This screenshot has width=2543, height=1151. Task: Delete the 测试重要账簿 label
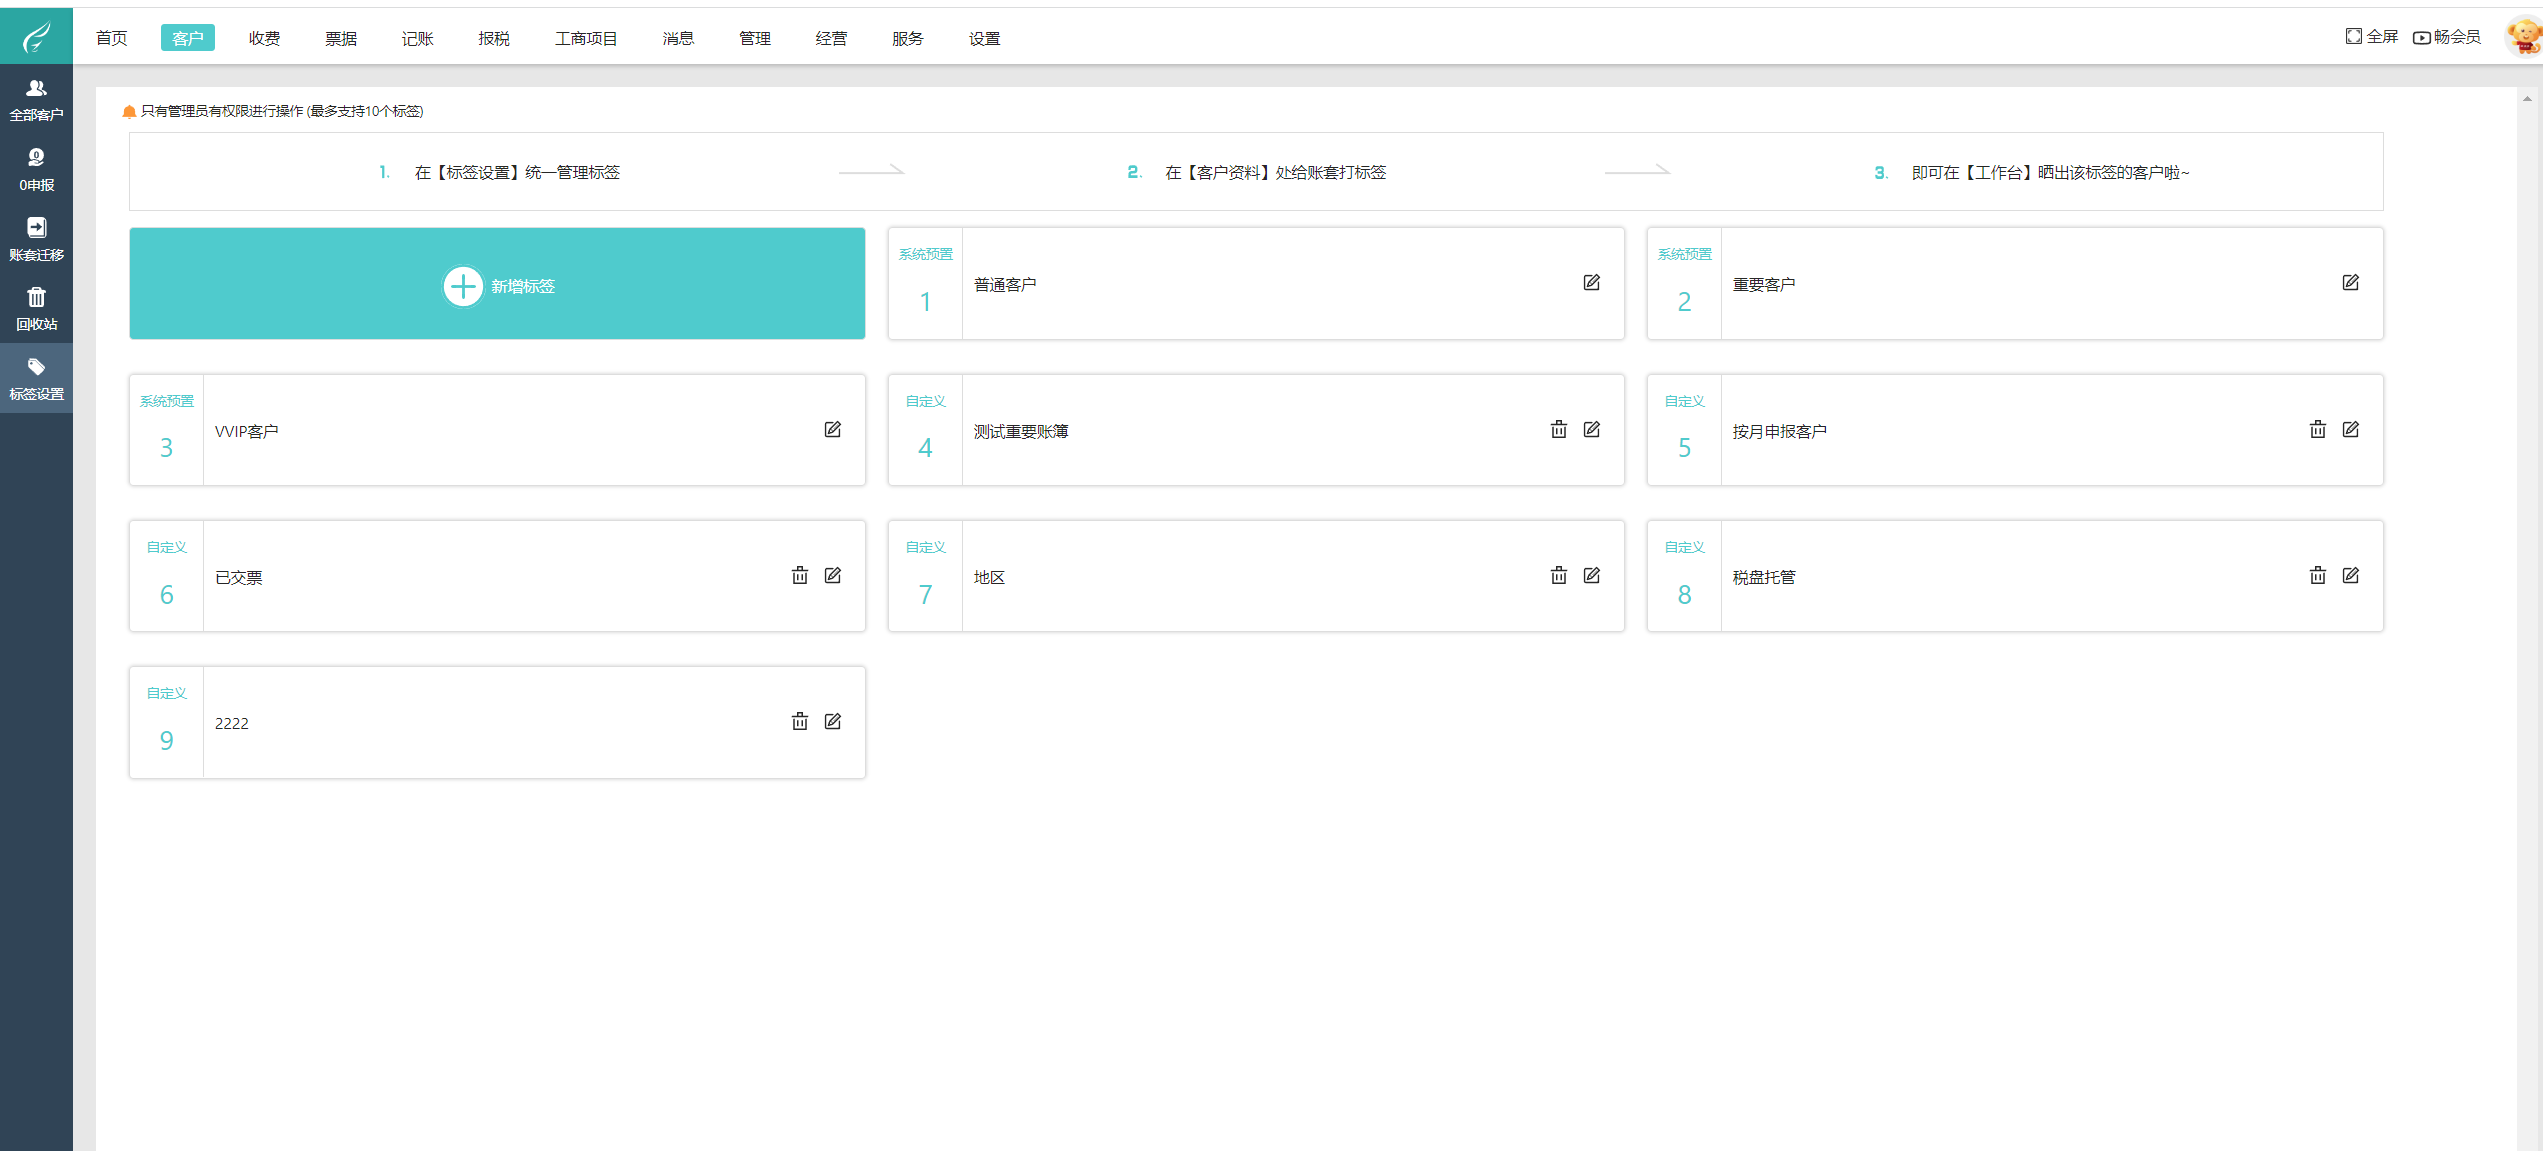point(1557,430)
